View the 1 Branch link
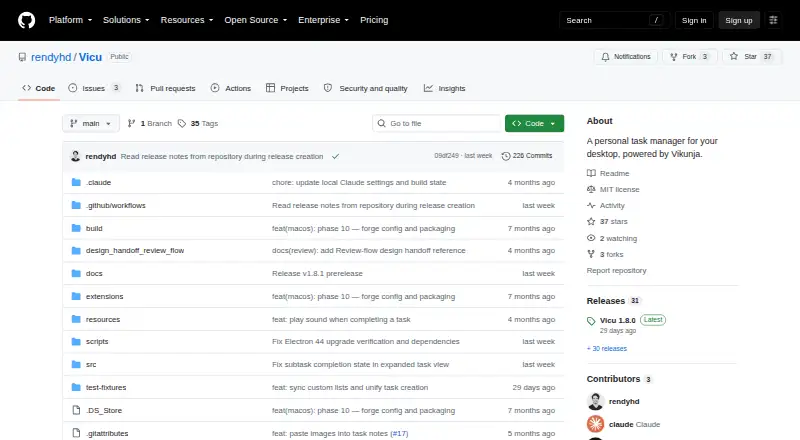The width and height of the screenshot is (800, 440). [x=149, y=124]
